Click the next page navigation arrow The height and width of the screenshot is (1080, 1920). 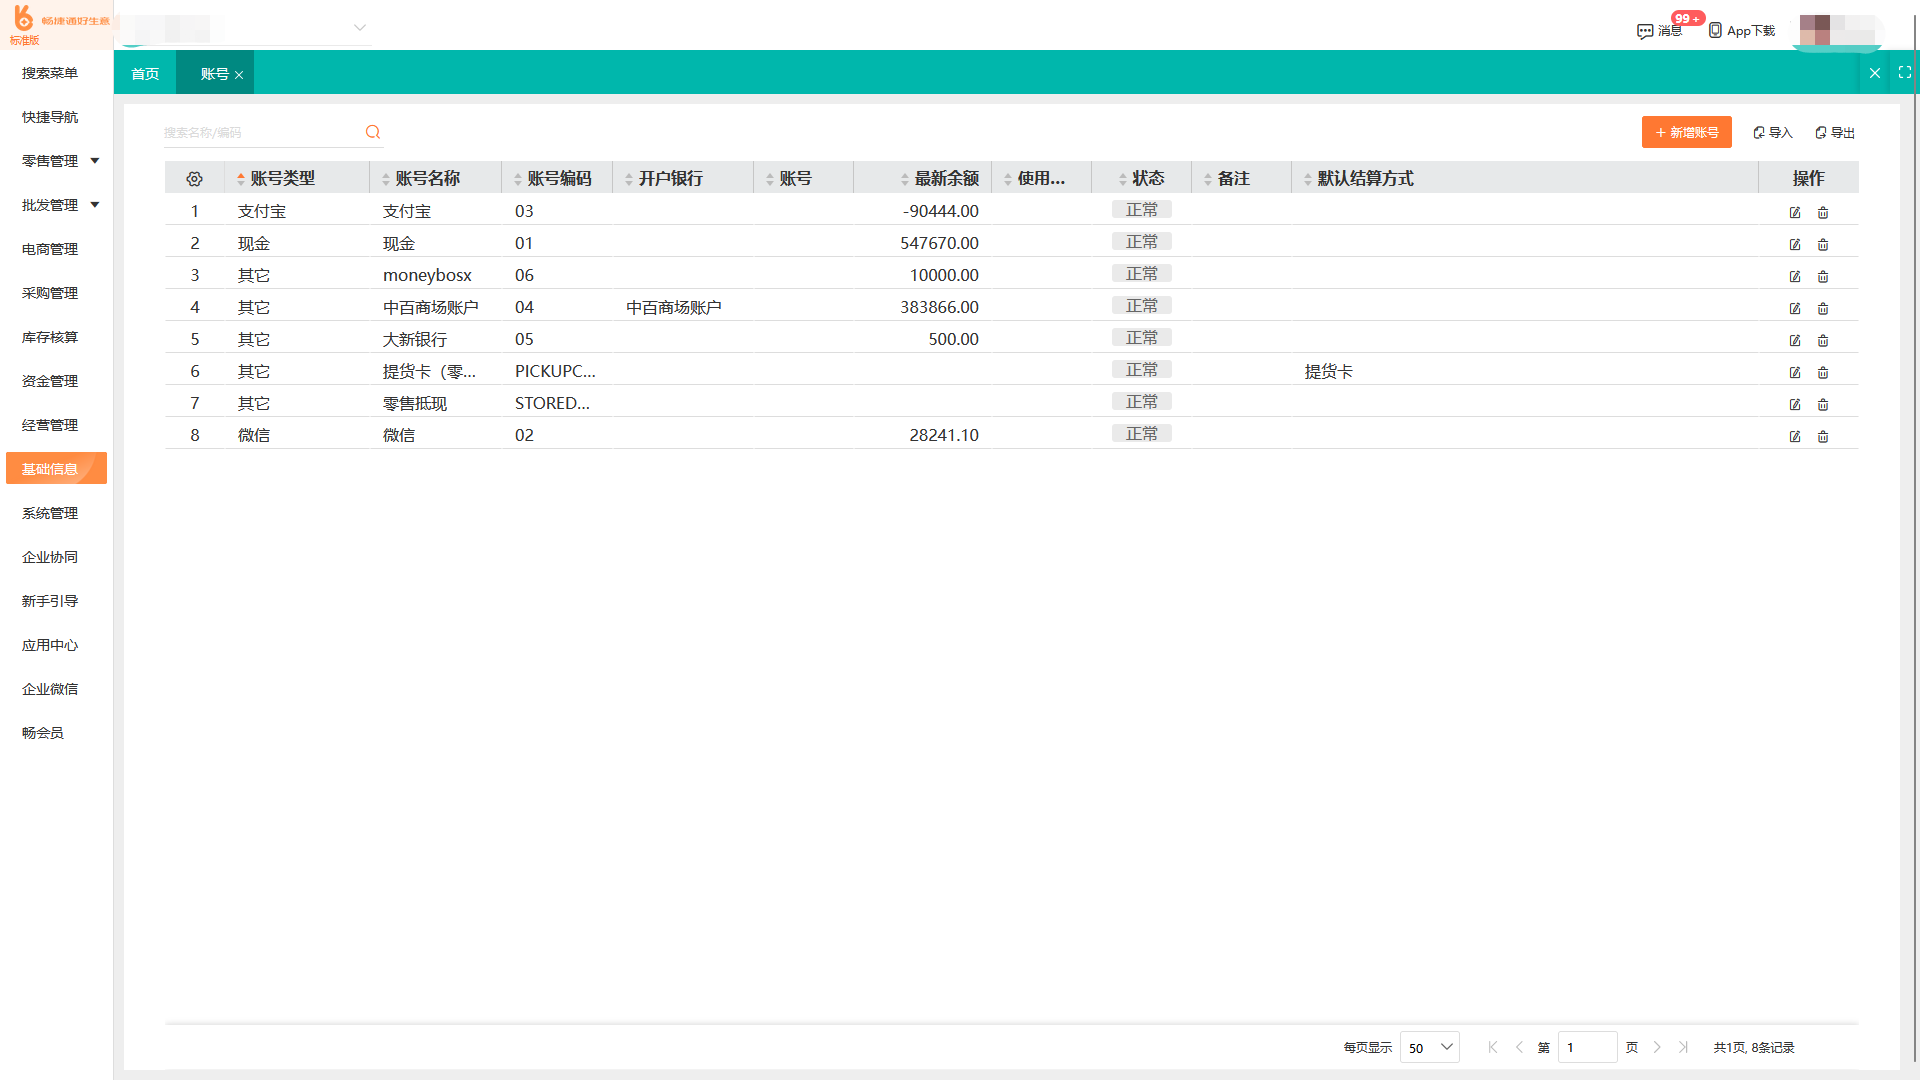(x=1658, y=1047)
